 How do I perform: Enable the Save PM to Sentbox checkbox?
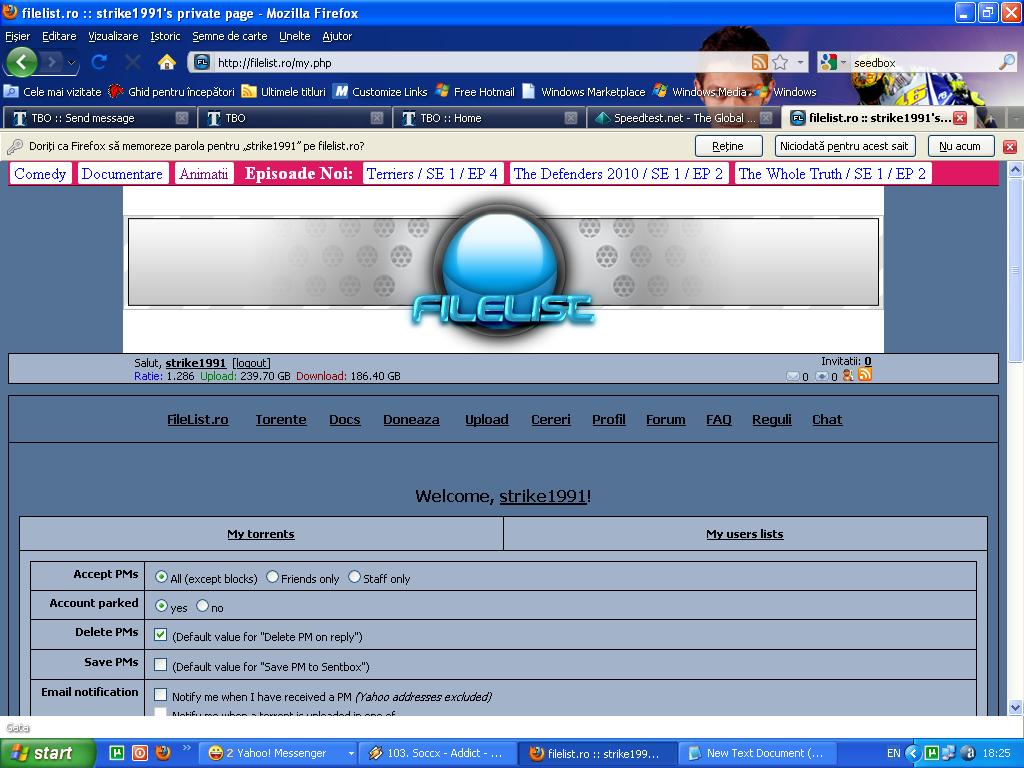coord(160,665)
